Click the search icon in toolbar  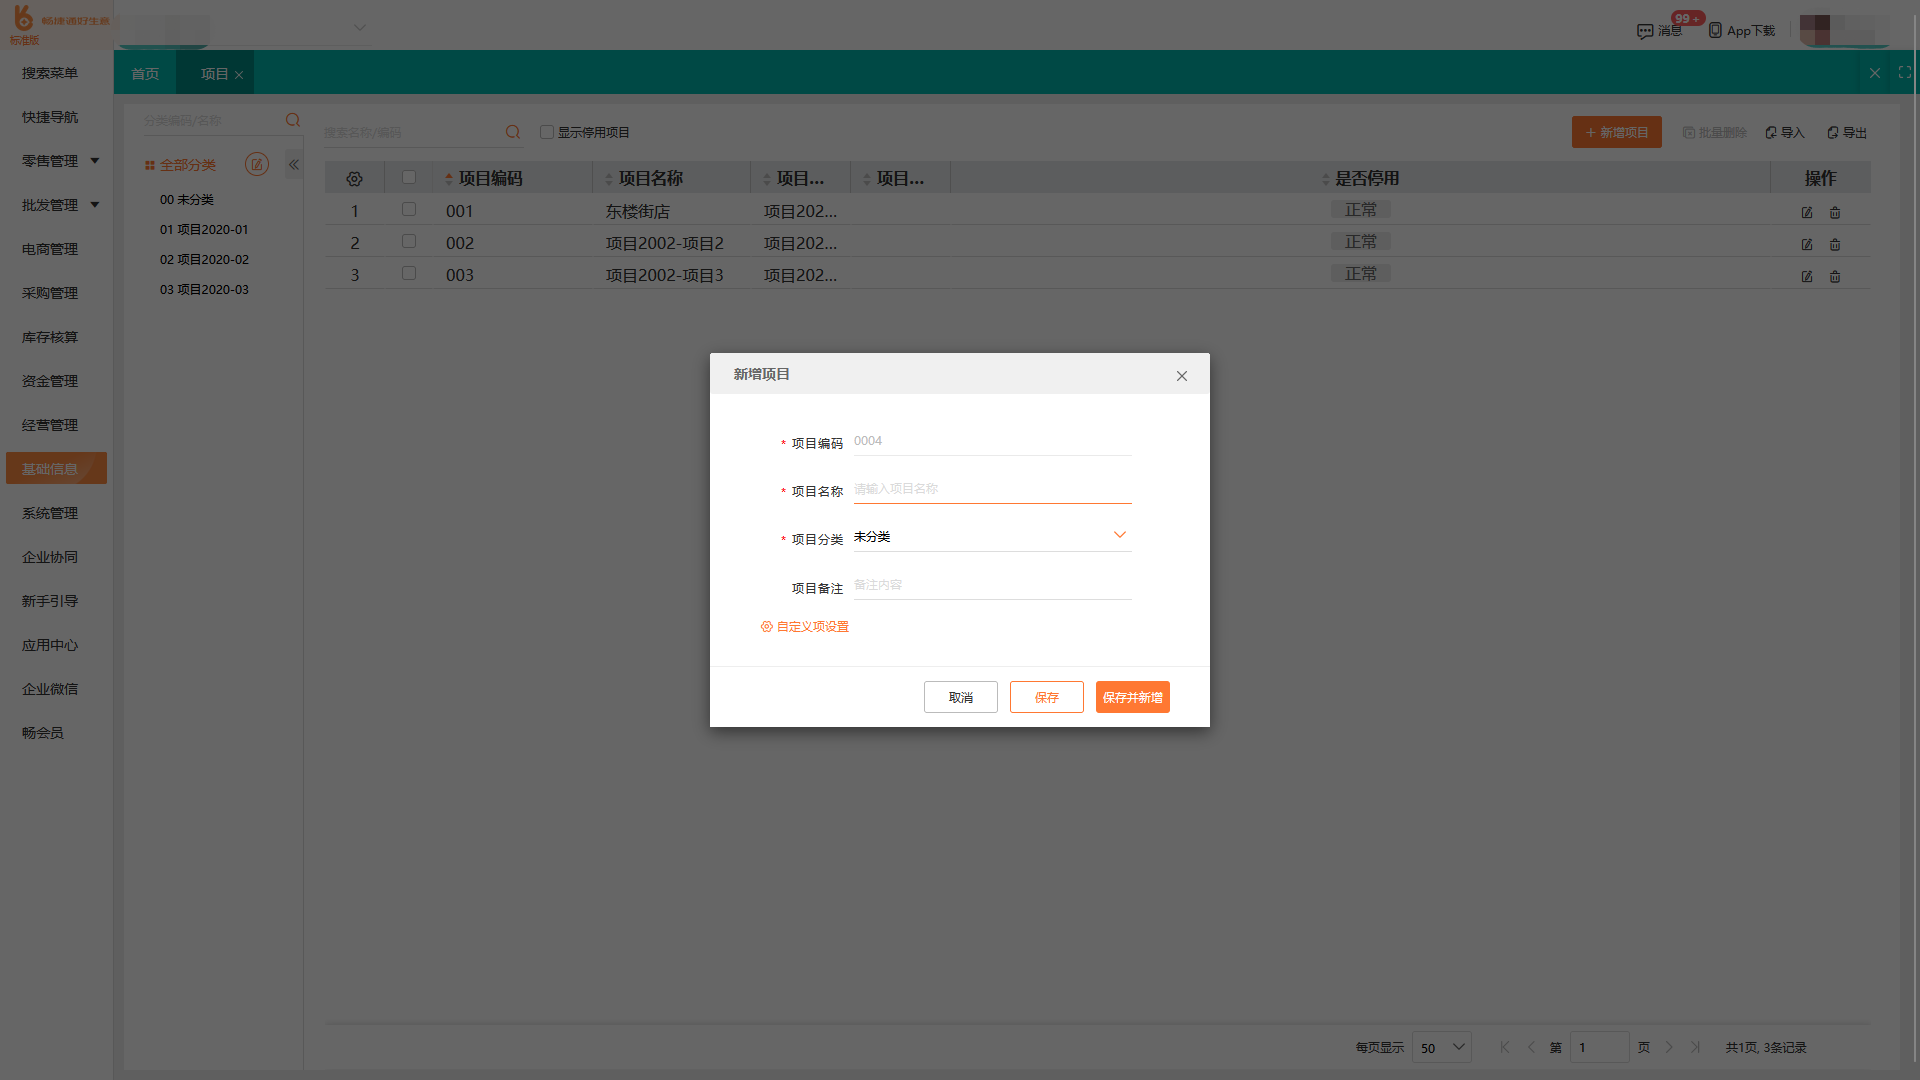[x=513, y=132]
